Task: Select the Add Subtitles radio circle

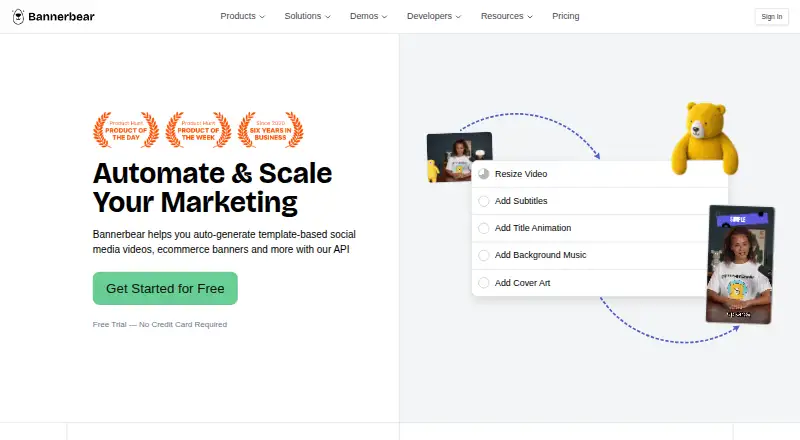Action: (484, 201)
